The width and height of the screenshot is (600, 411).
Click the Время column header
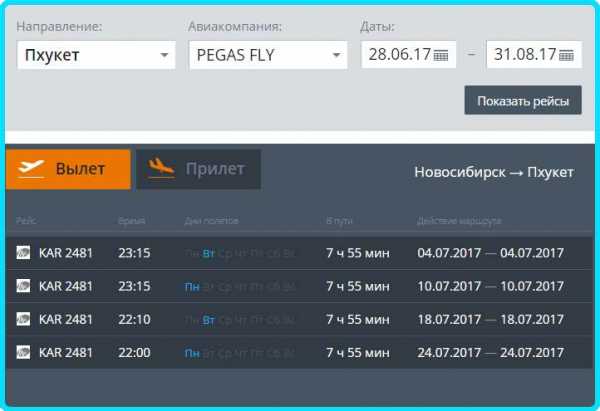(x=131, y=220)
